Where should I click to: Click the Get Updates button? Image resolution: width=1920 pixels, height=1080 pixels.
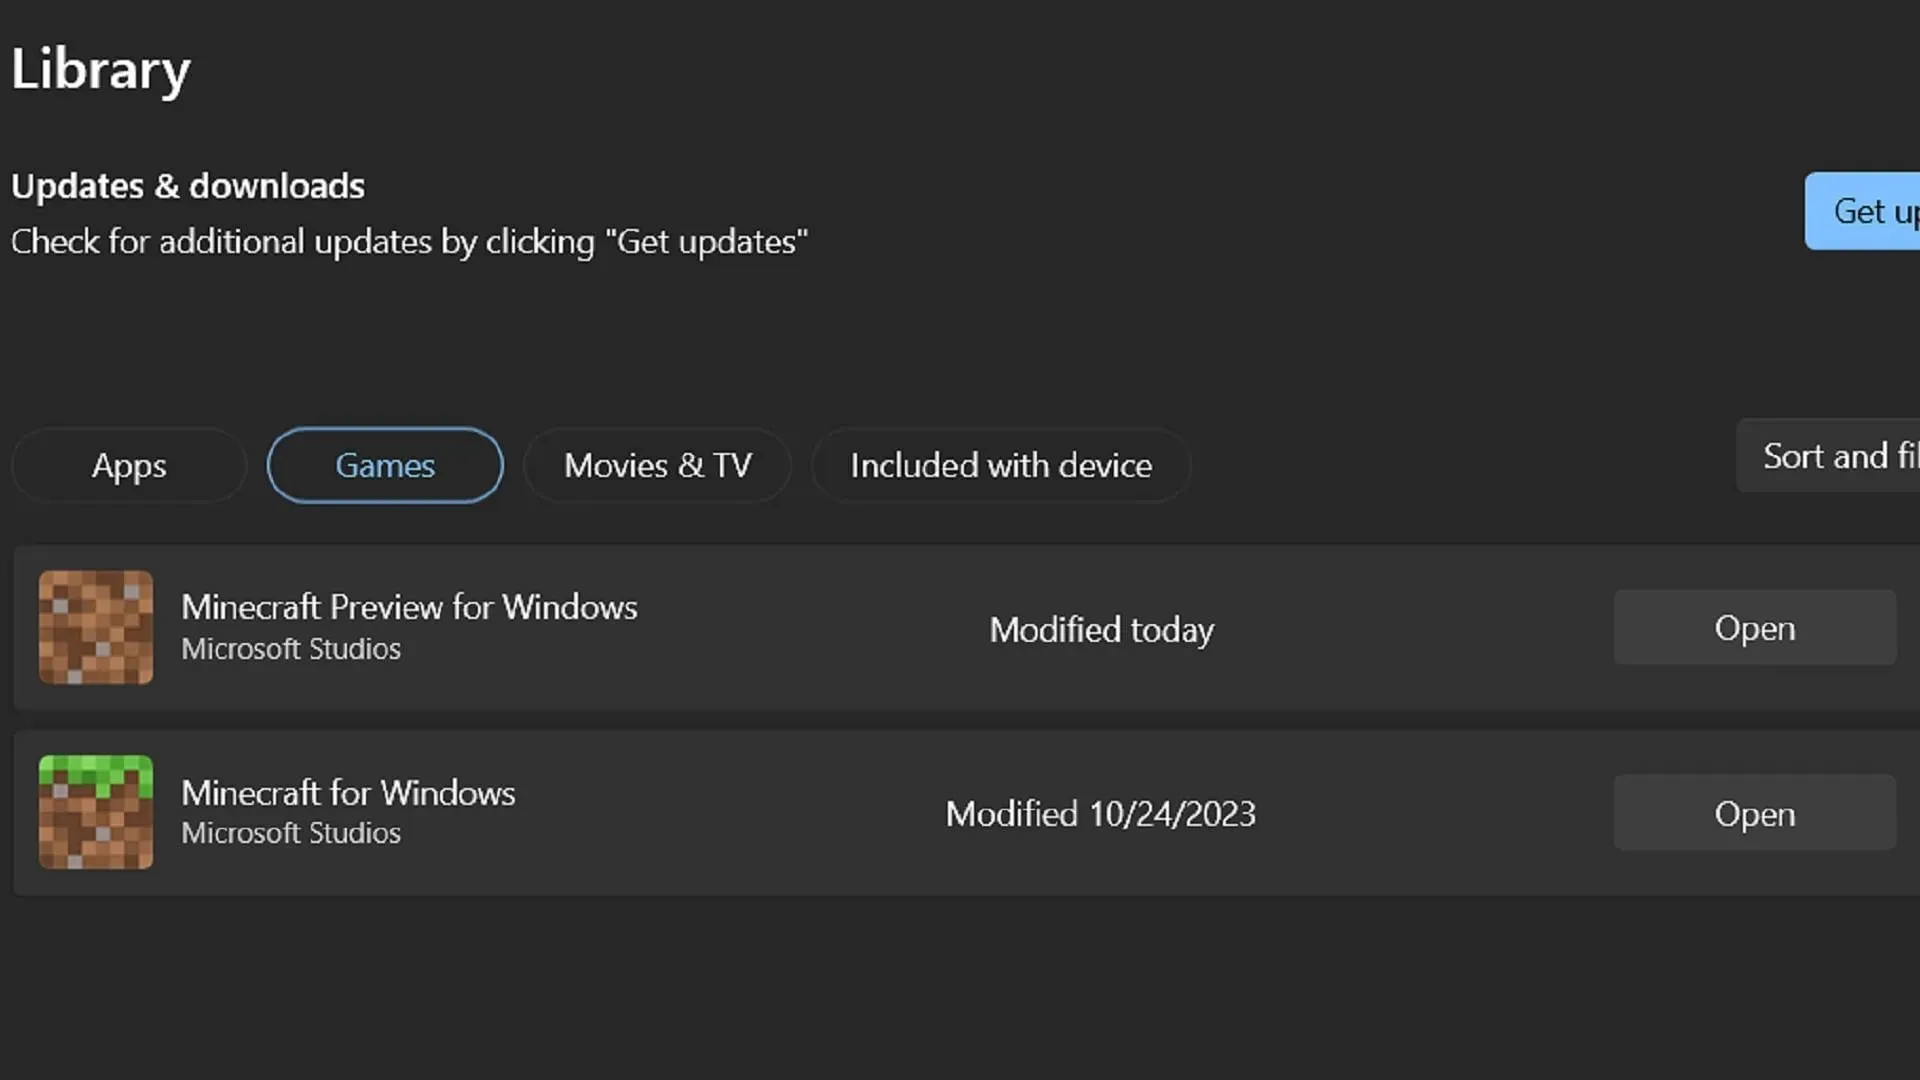click(1873, 211)
